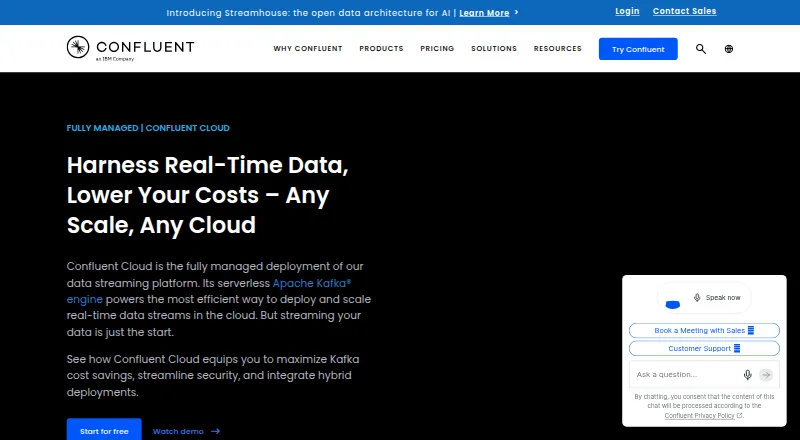Viewport: 800px width, 440px height.
Task: Click the Confluent burst logo icon
Action: point(78,47)
